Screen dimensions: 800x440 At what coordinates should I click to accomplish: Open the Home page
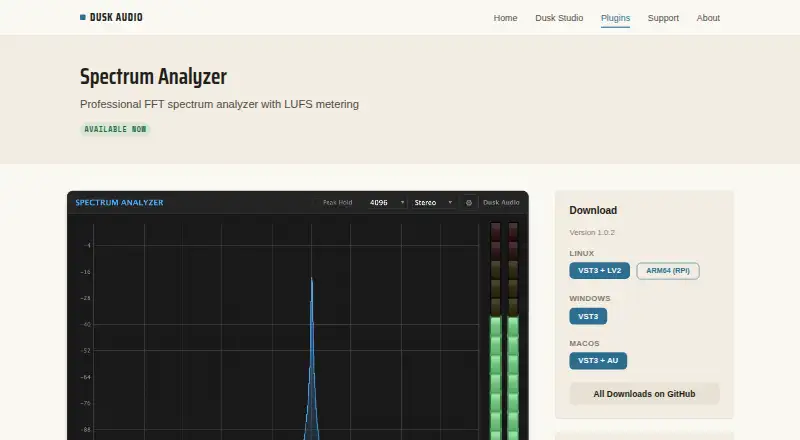tap(505, 18)
